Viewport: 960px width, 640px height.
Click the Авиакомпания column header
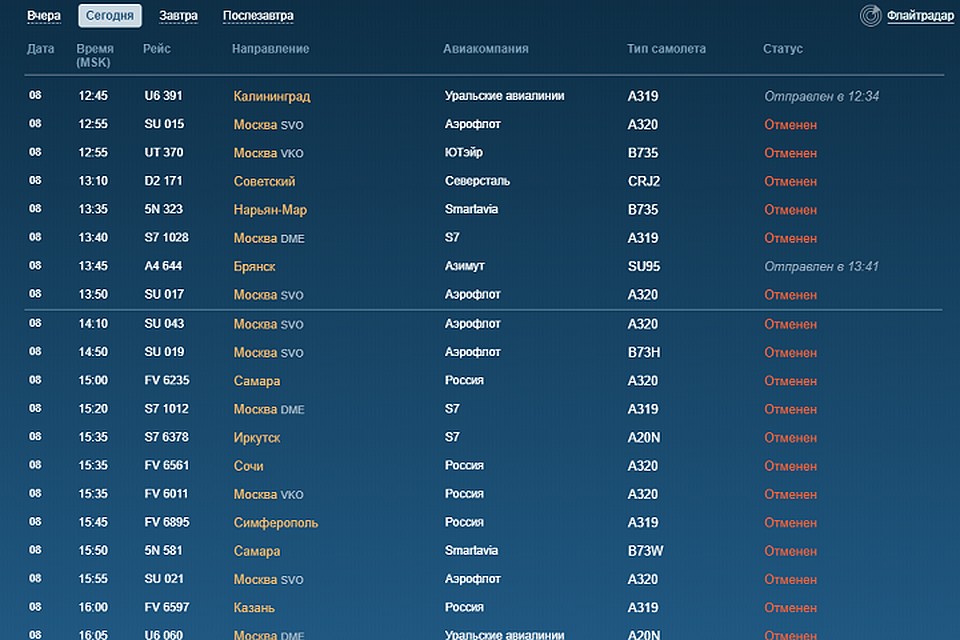[x=485, y=49]
